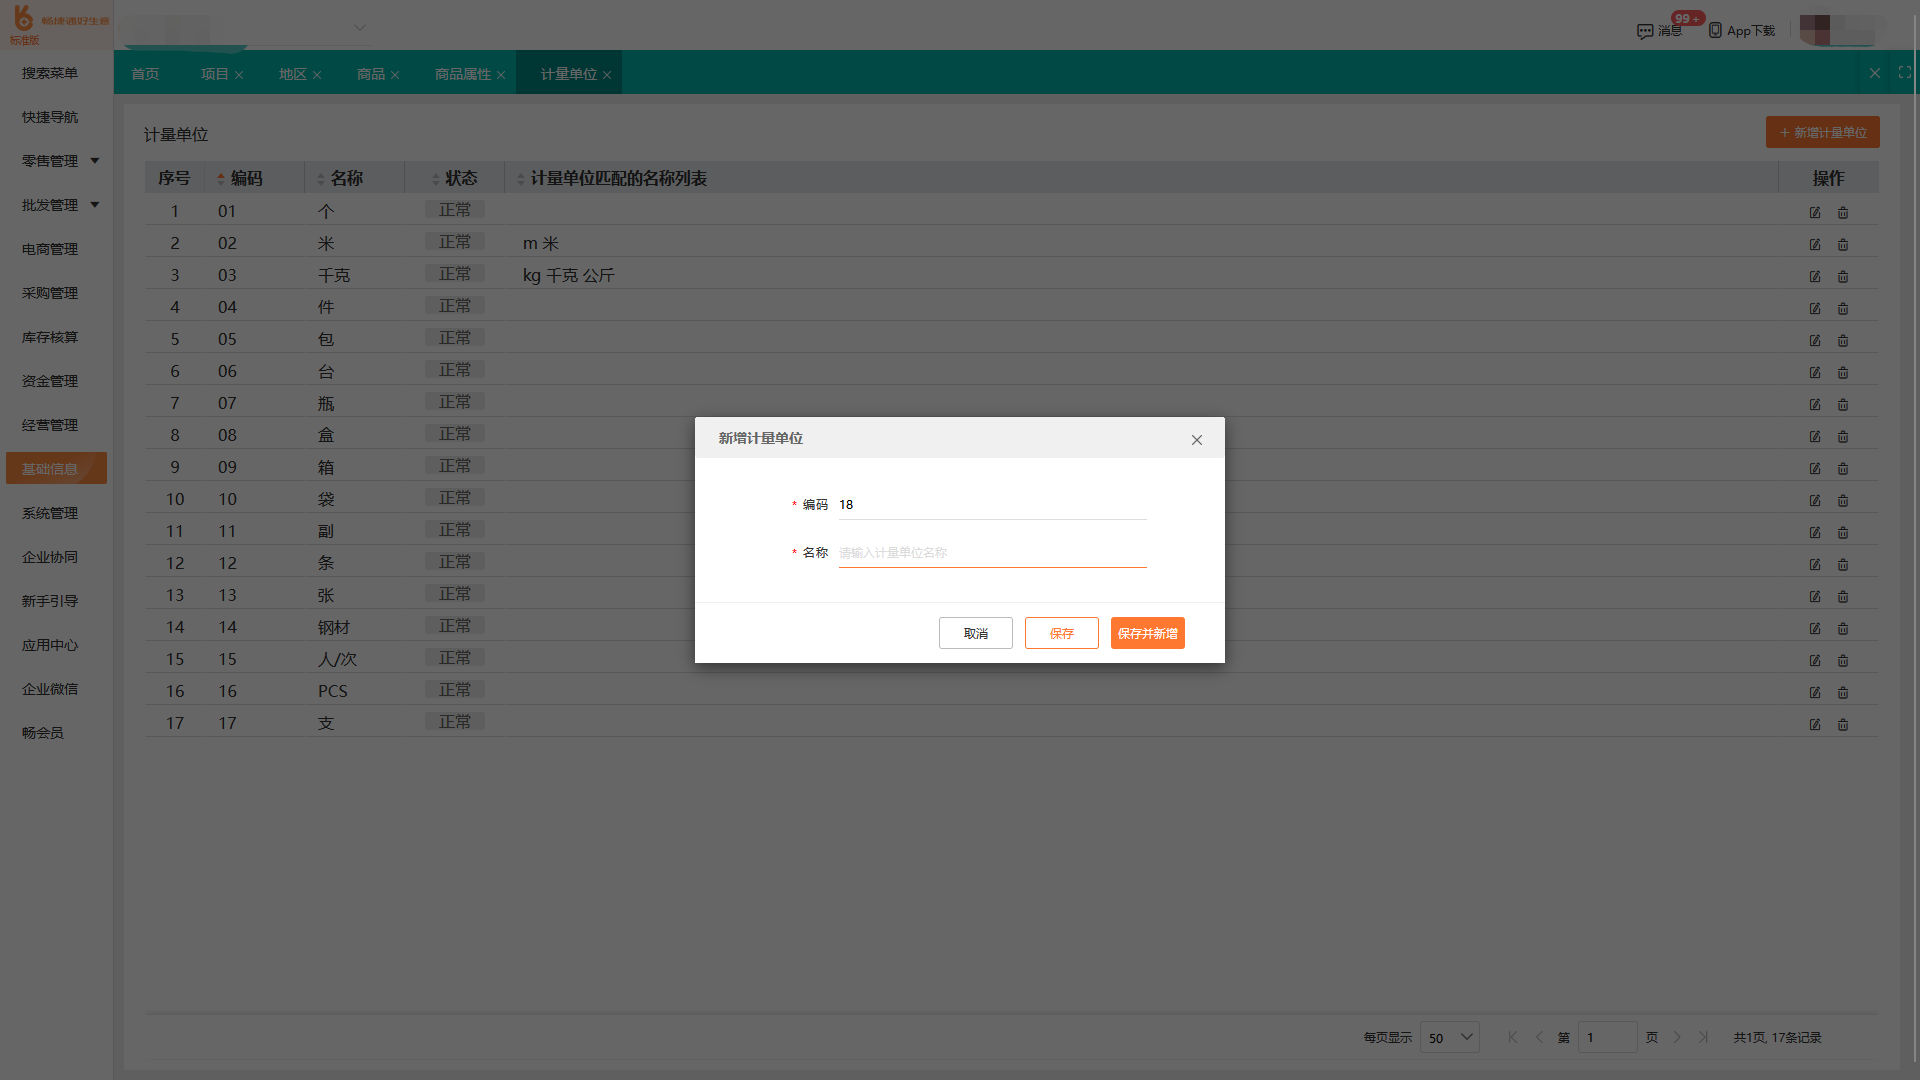Click the delete icon for row 2
The width and height of the screenshot is (1920, 1080).
(1844, 244)
